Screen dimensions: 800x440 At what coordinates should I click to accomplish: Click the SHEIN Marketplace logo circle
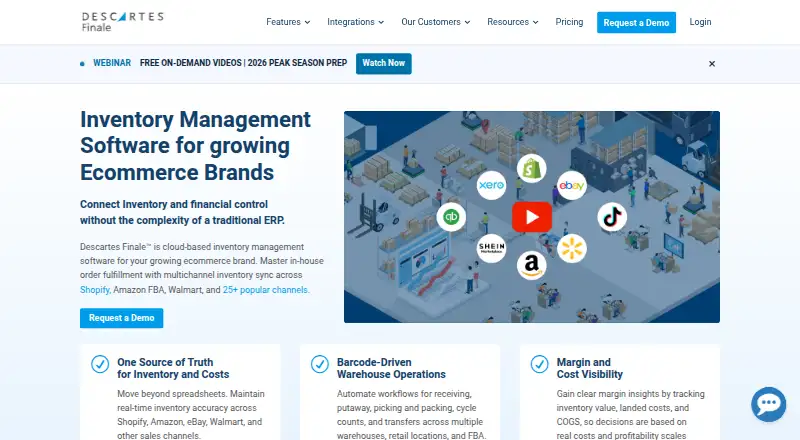click(x=491, y=249)
